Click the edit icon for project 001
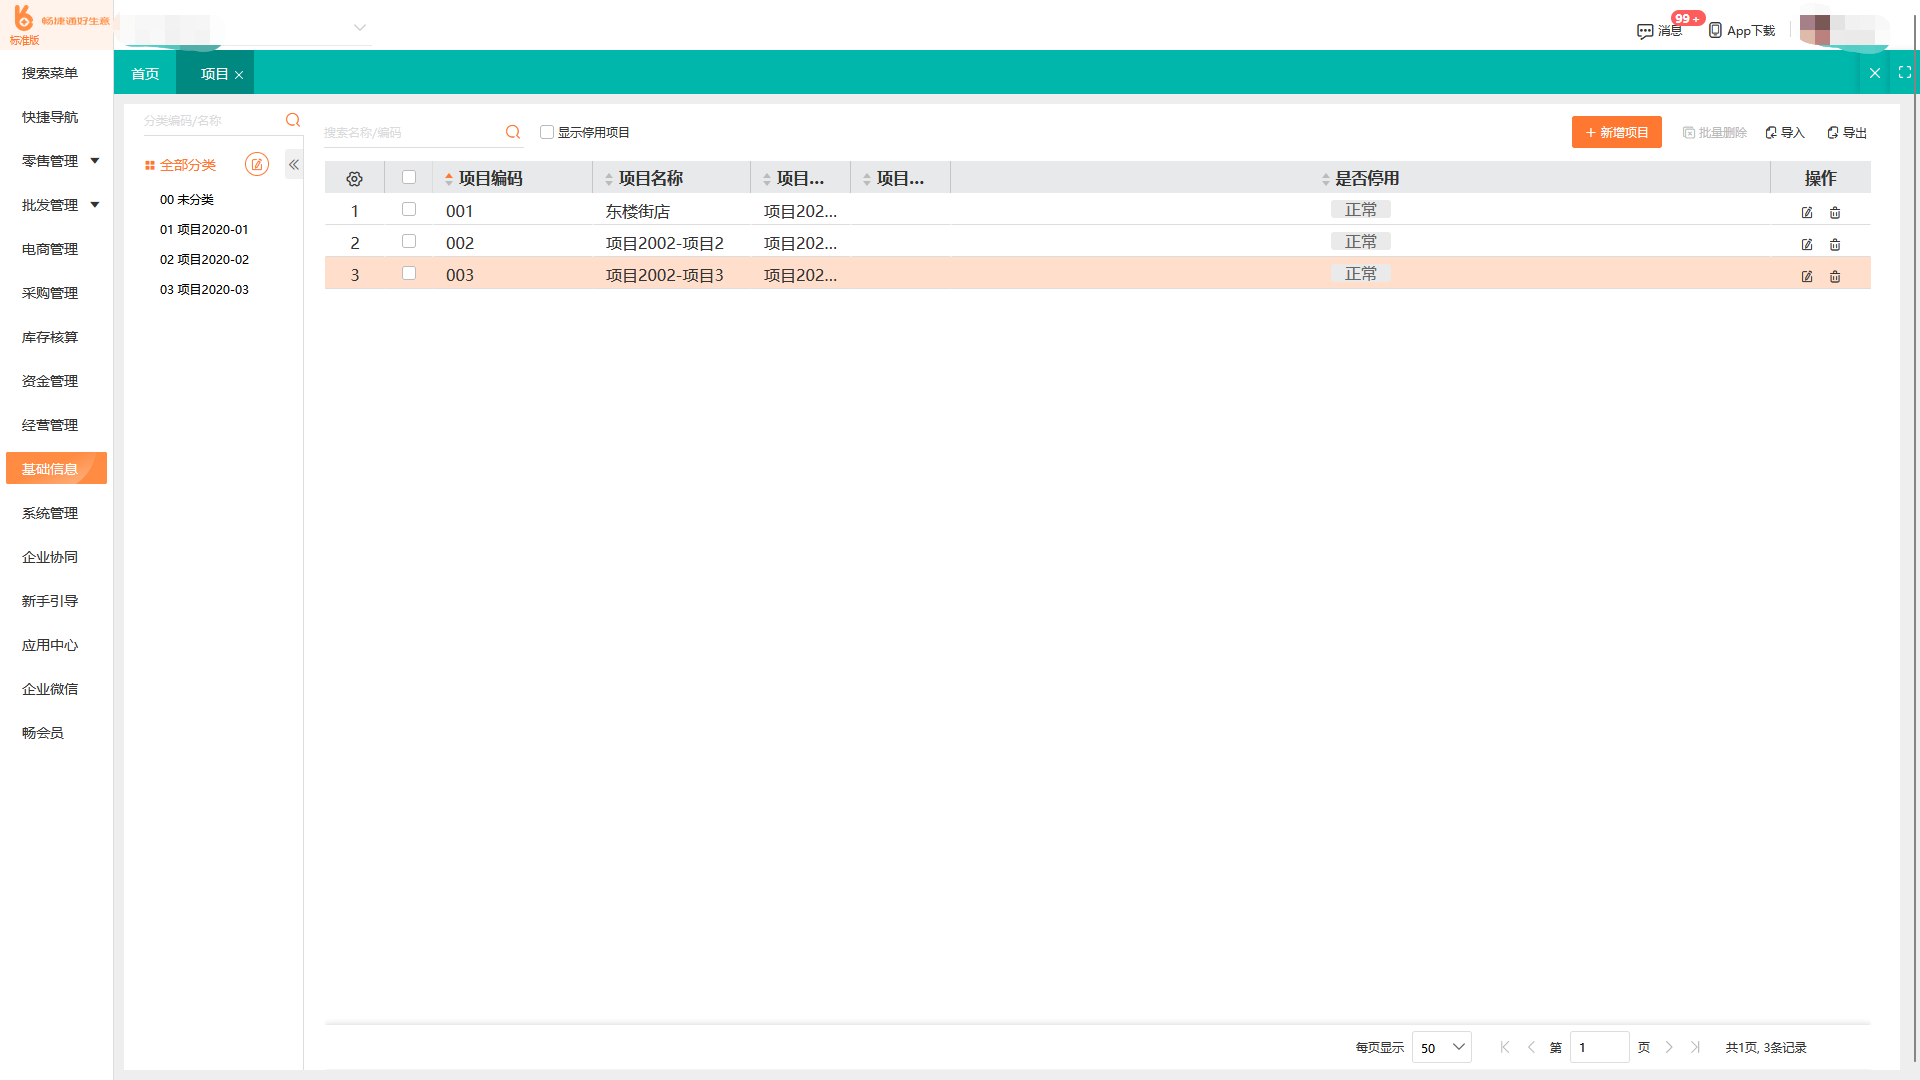Image resolution: width=1920 pixels, height=1080 pixels. point(1807,211)
